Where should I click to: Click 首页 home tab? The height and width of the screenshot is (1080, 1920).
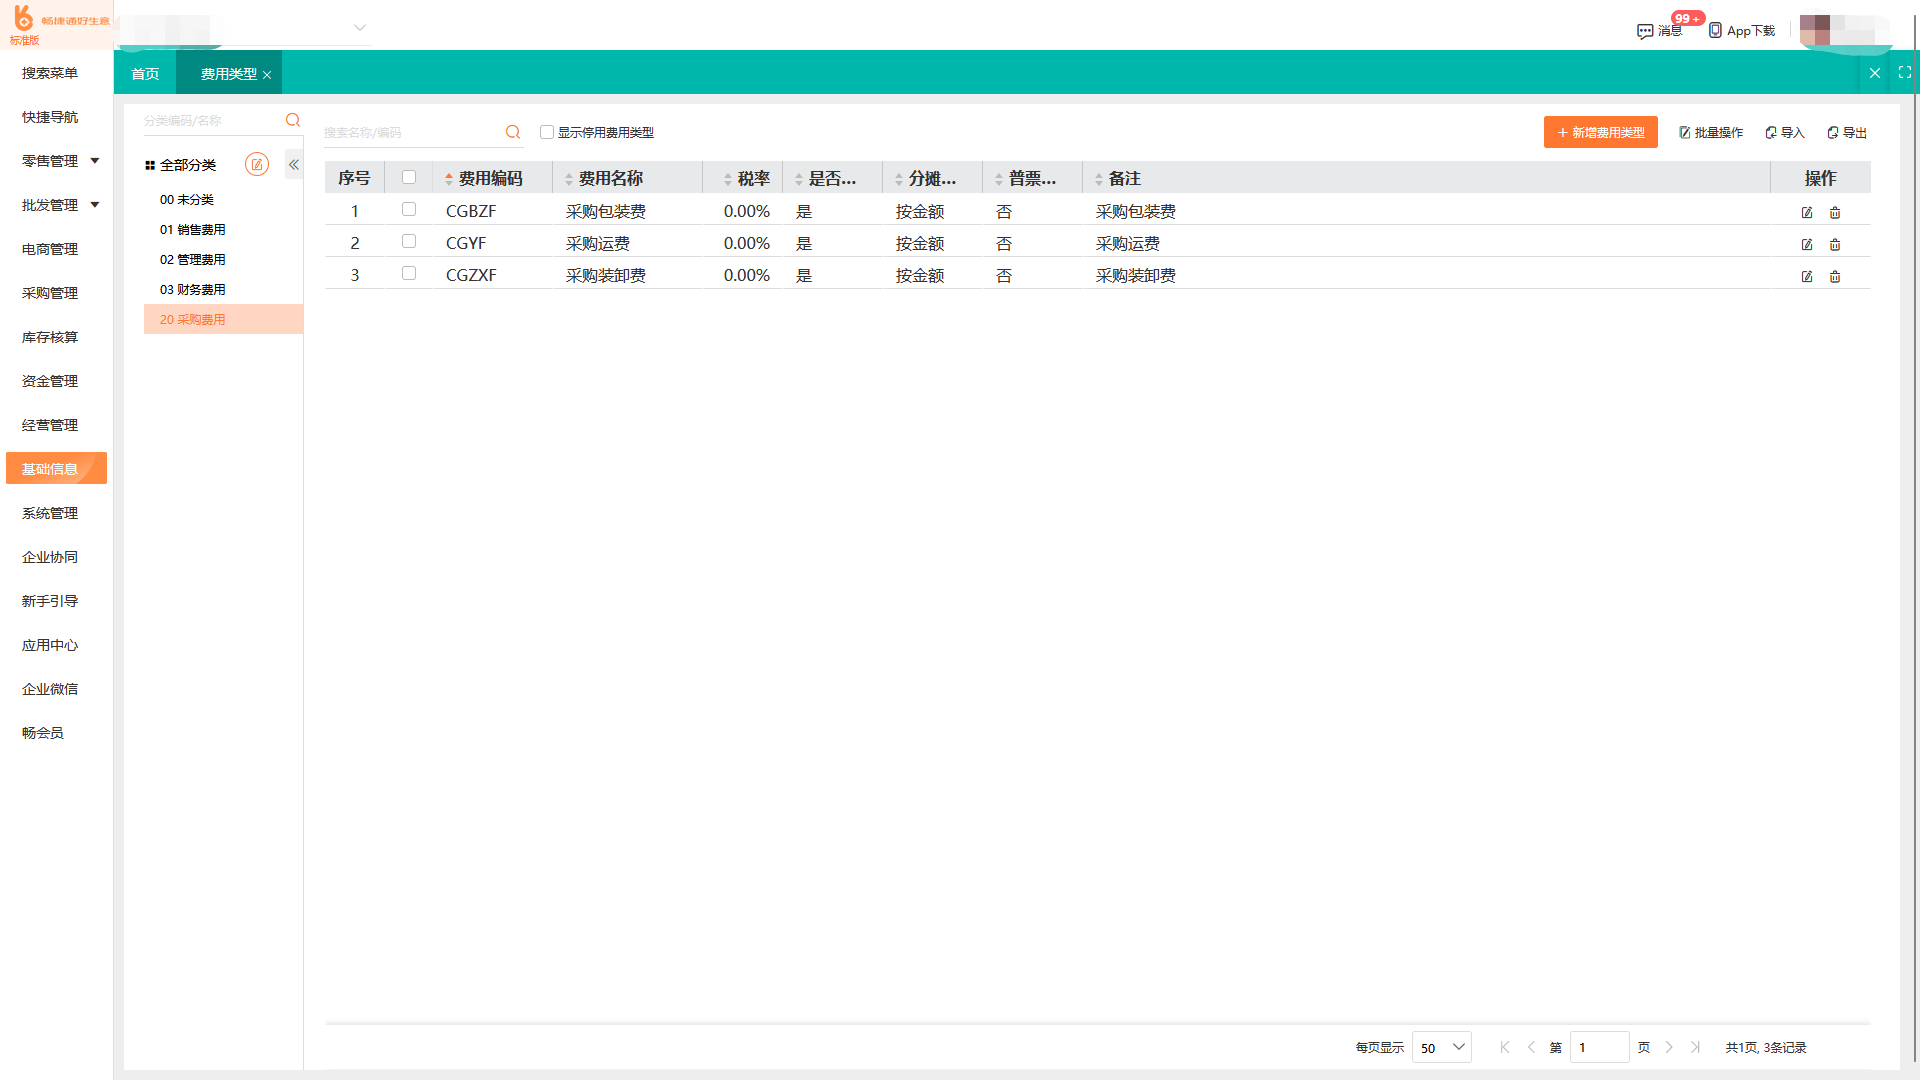145,73
